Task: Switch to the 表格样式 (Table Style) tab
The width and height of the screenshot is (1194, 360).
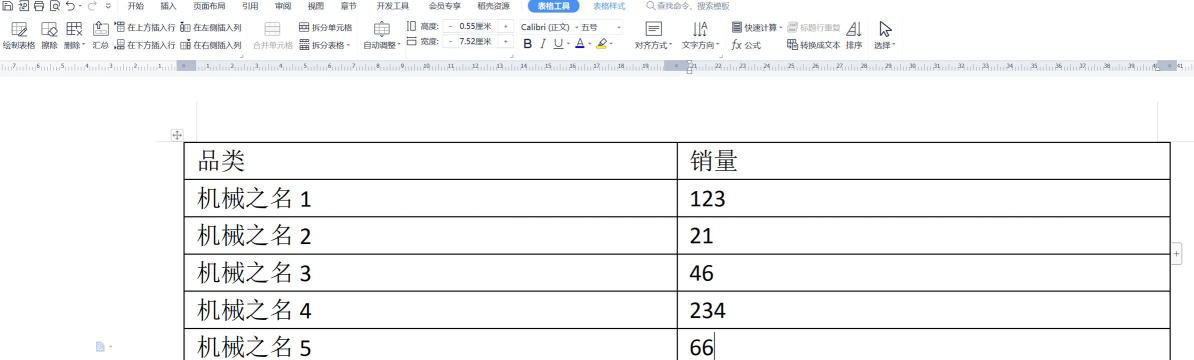Action: click(x=609, y=6)
